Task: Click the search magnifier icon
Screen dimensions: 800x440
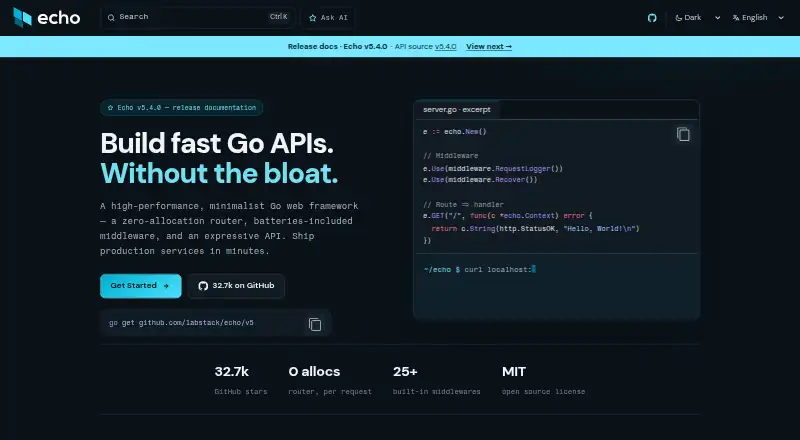Action: (111, 17)
